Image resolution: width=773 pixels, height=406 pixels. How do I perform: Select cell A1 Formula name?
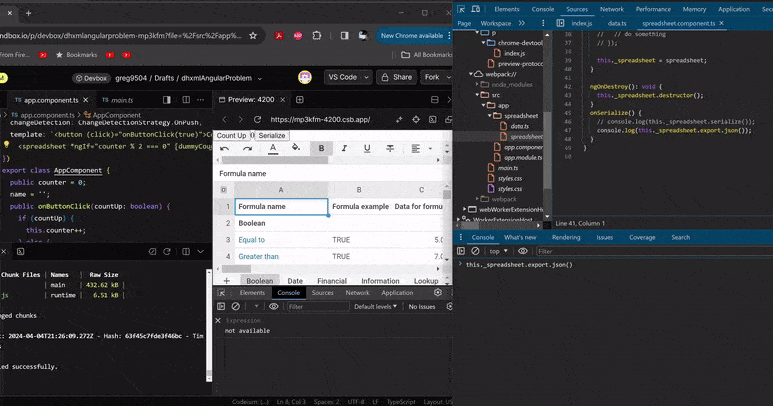(280, 207)
